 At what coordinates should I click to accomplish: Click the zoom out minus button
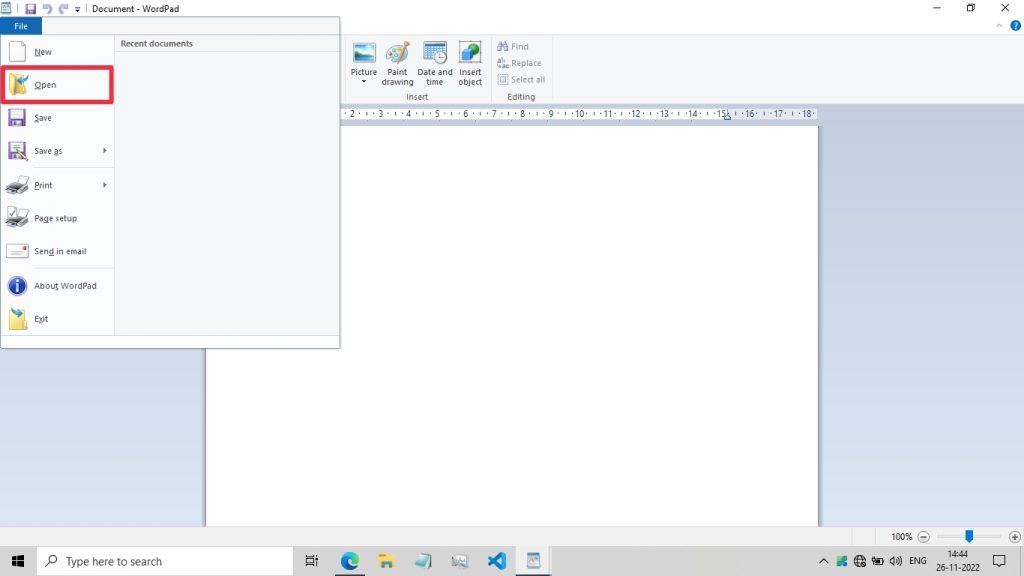pos(923,537)
